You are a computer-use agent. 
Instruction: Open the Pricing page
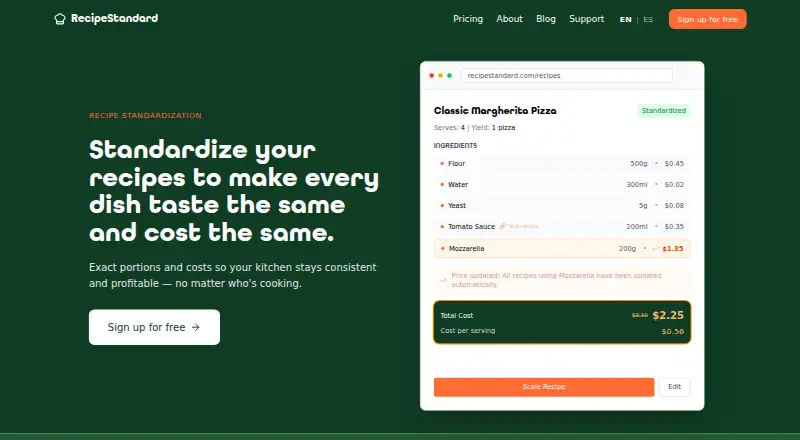pyautogui.click(x=468, y=19)
